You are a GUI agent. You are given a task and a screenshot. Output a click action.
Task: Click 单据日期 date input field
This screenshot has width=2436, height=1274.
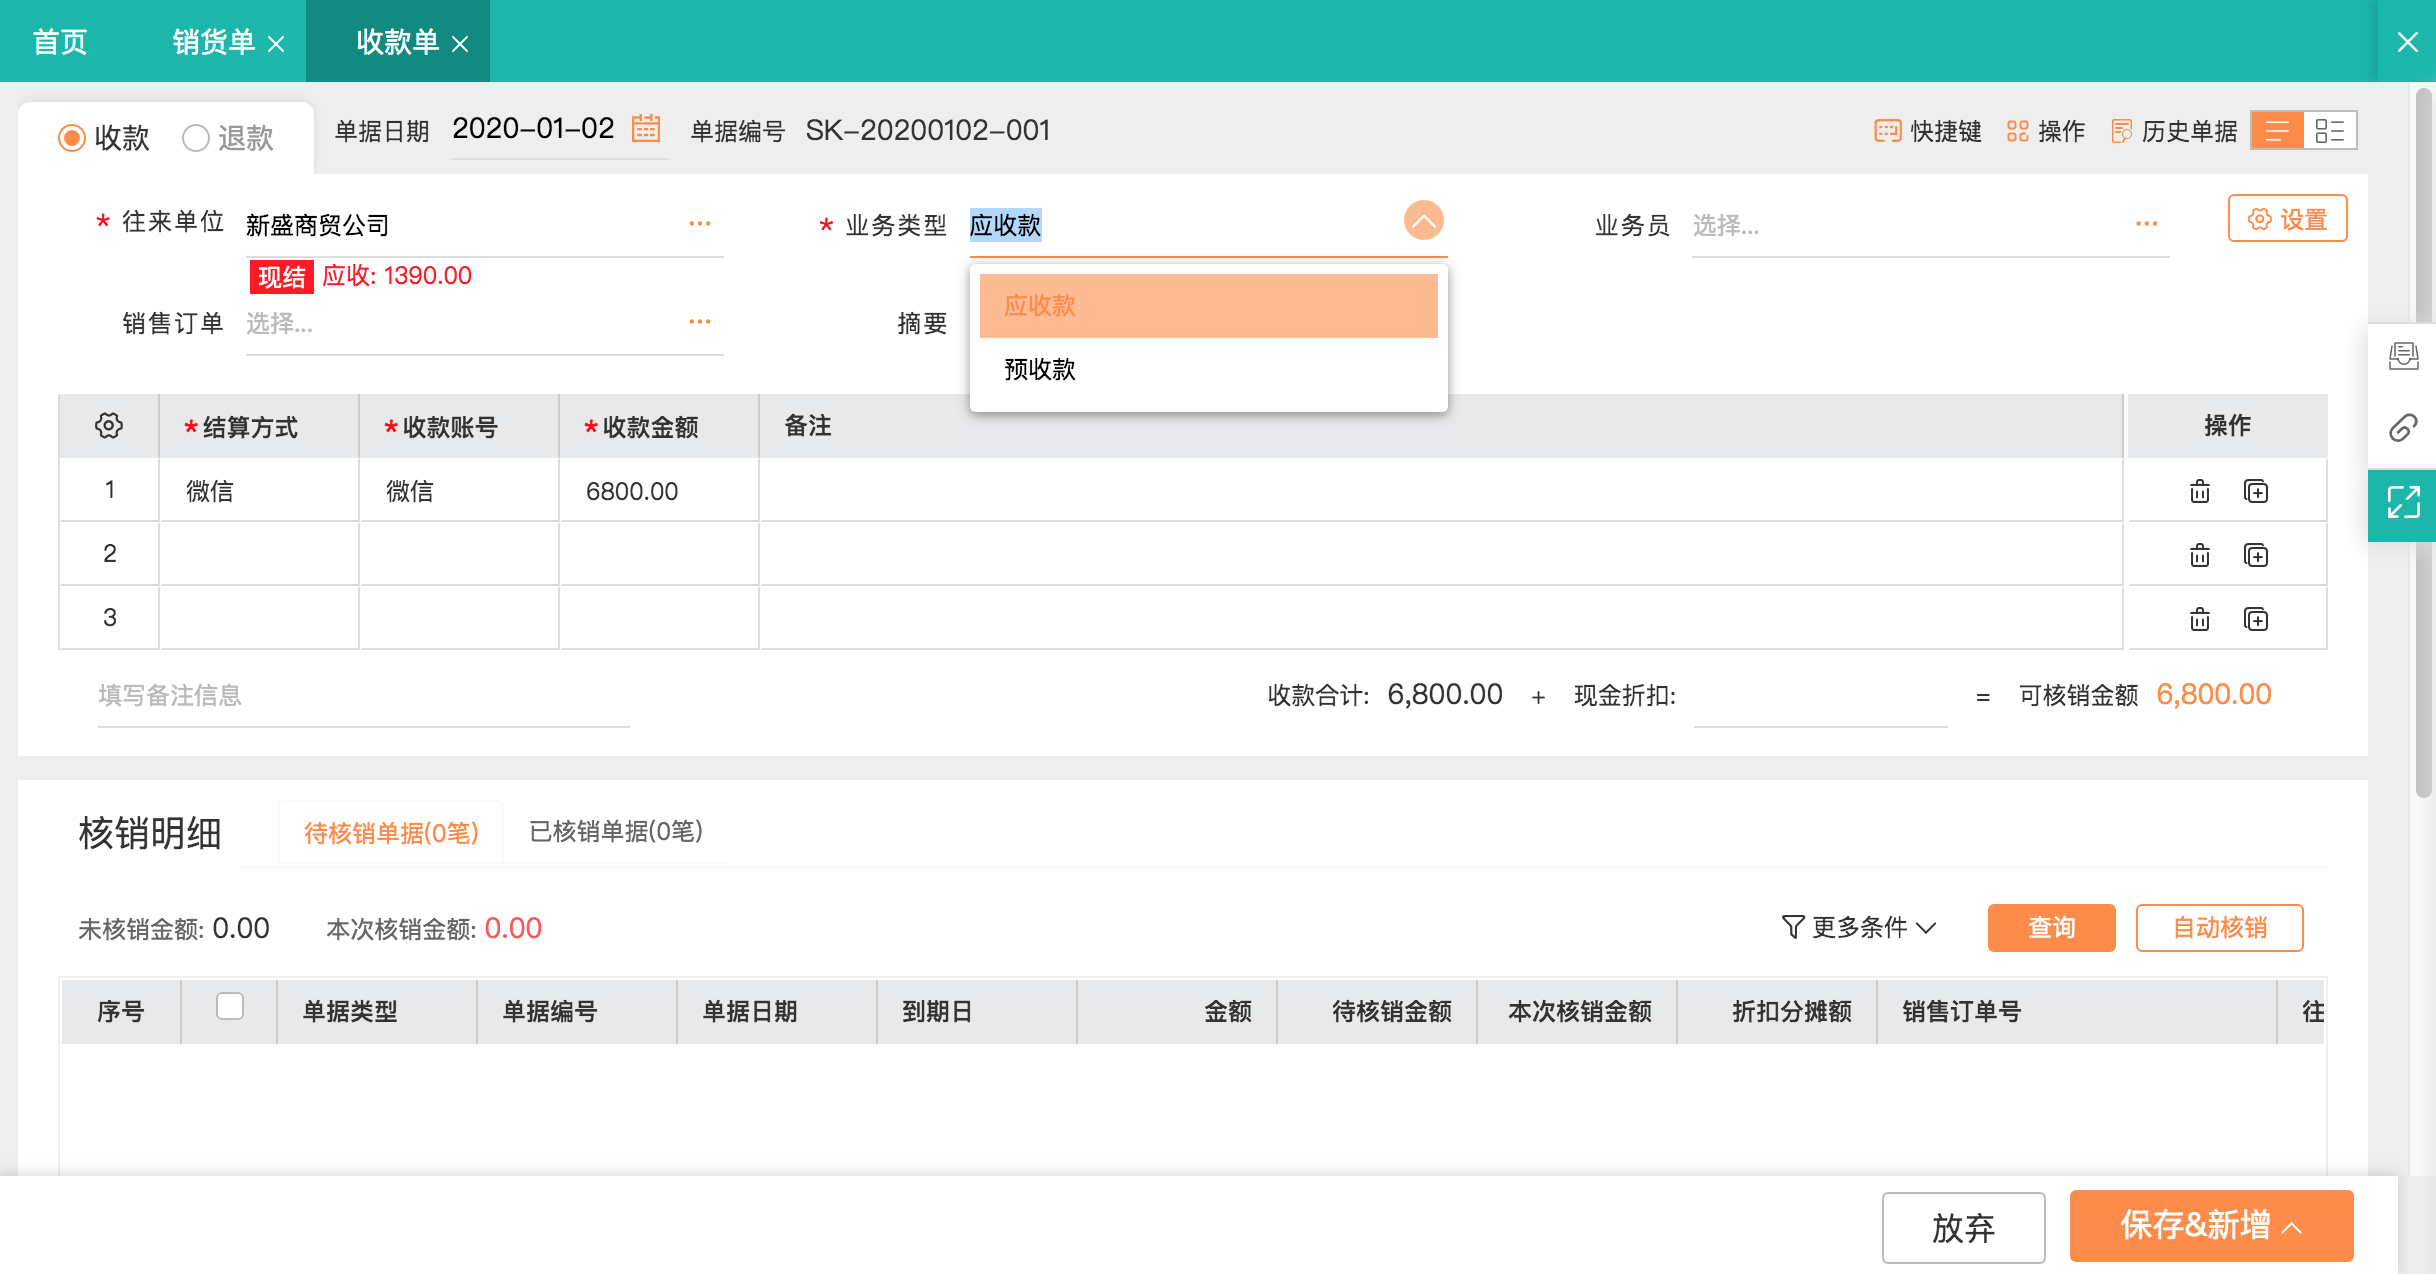click(x=532, y=130)
